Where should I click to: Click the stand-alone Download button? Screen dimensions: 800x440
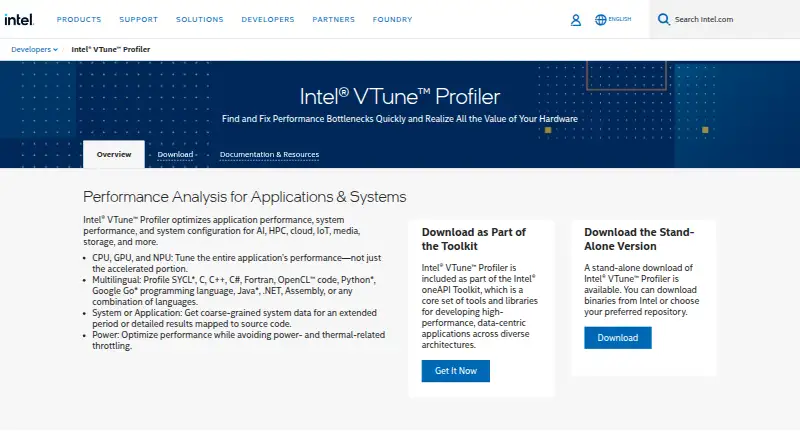point(618,338)
